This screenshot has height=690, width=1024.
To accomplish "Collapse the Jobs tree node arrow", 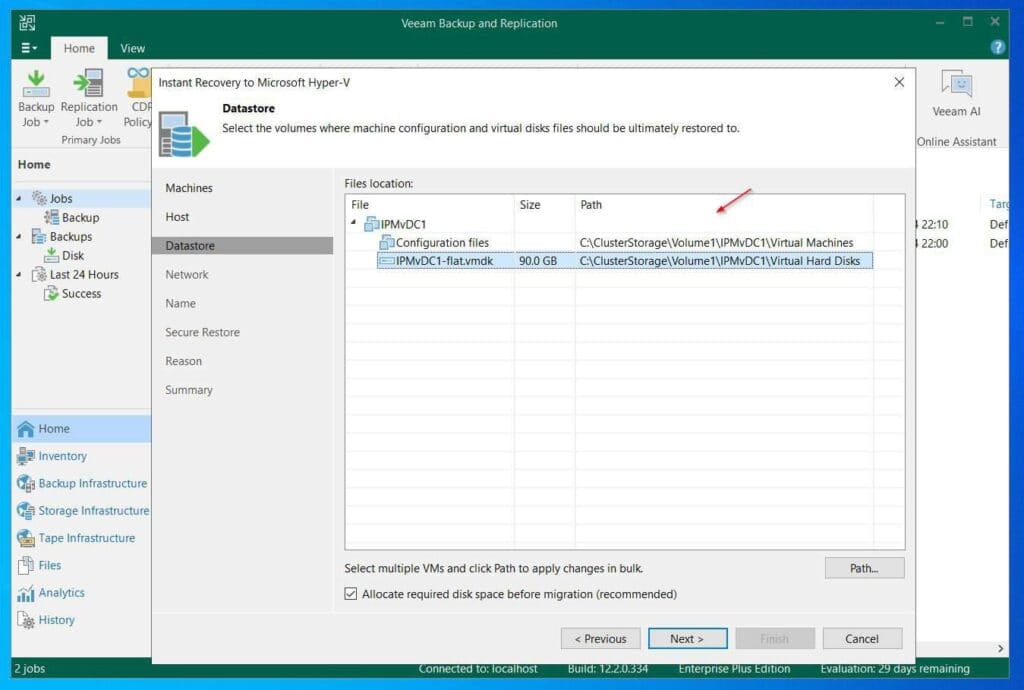I will [x=19, y=198].
